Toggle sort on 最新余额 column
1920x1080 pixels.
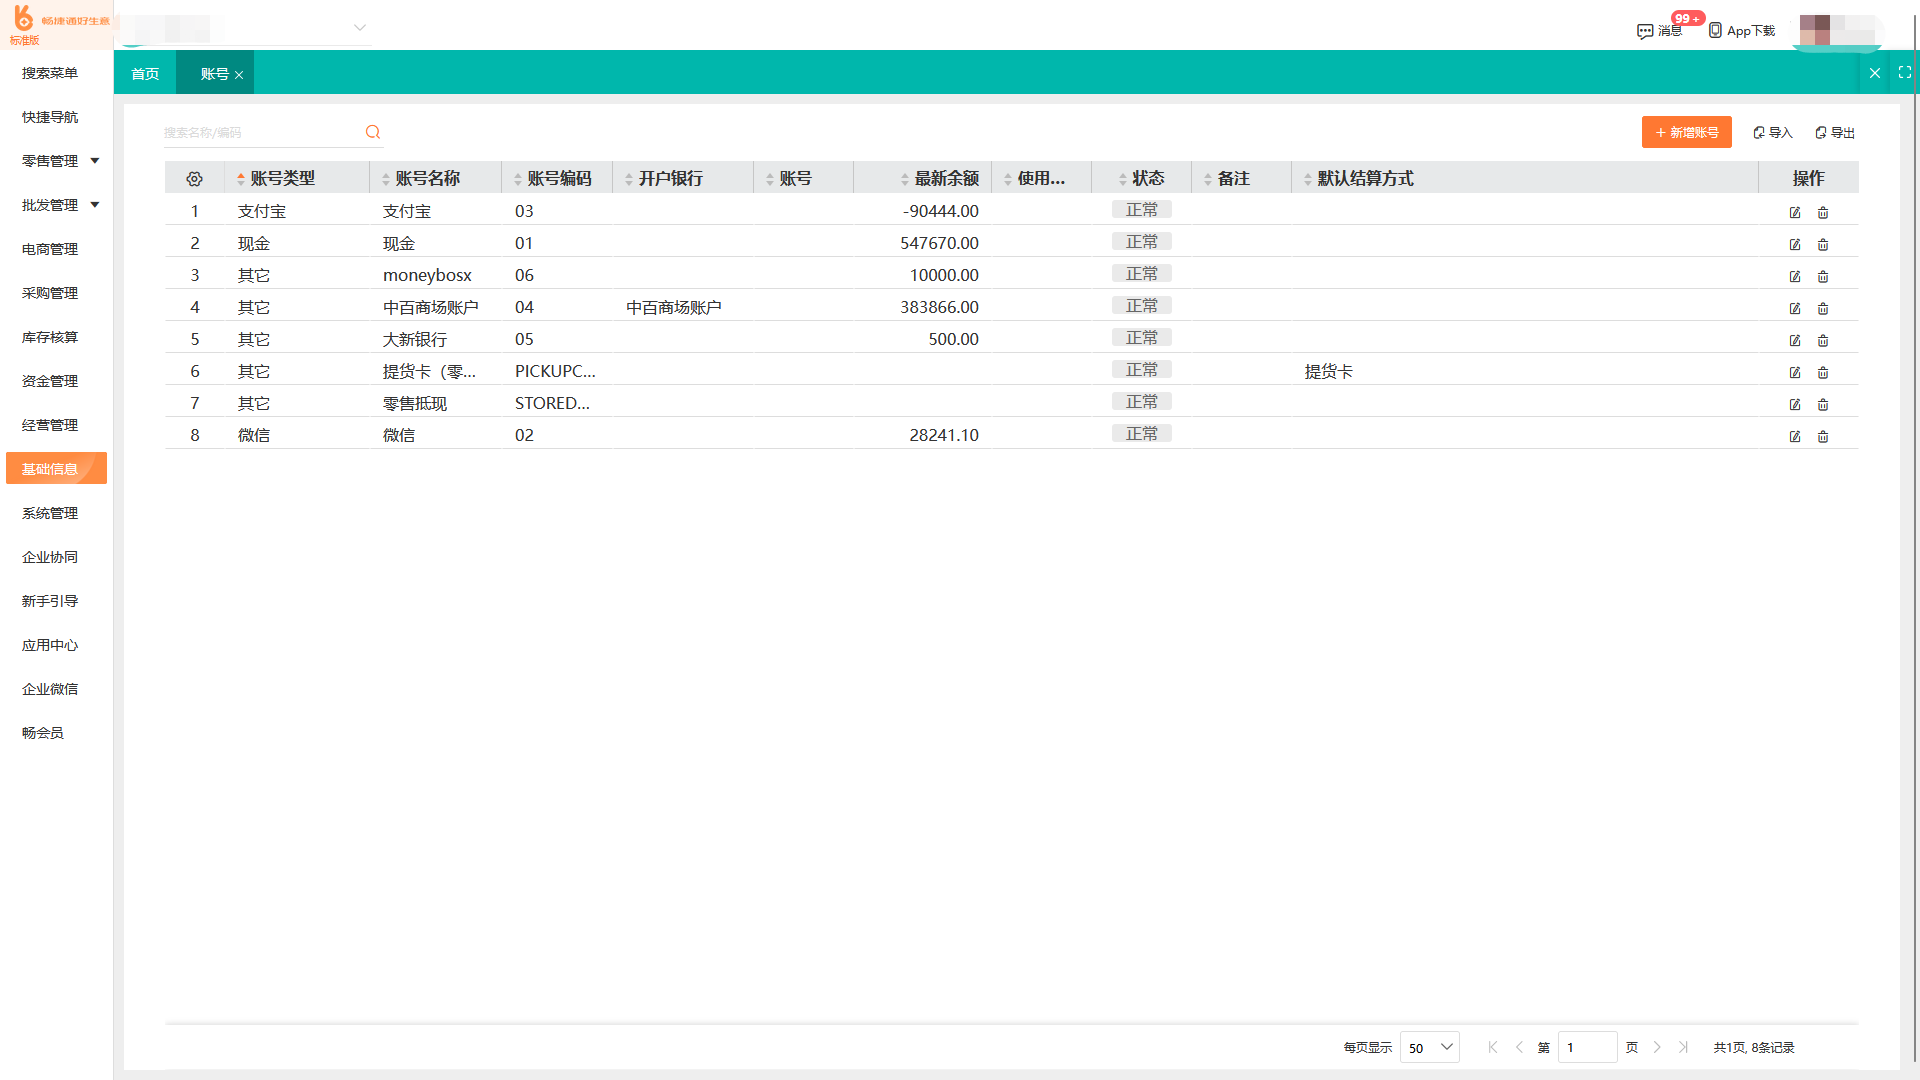(944, 177)
